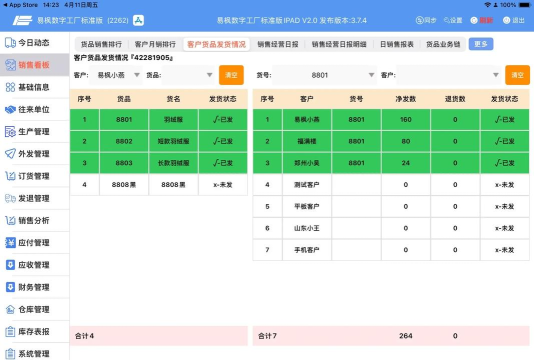Click the 合计 7 footer label
This screenshot has width=534, height=360.
267,336
